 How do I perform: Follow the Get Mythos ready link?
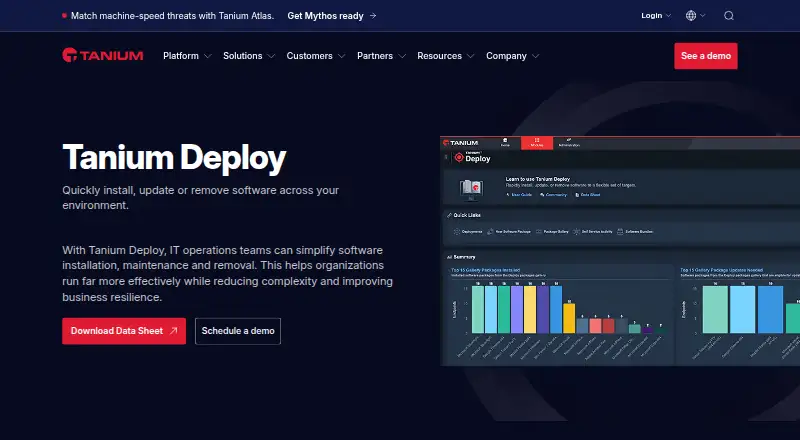332,16
